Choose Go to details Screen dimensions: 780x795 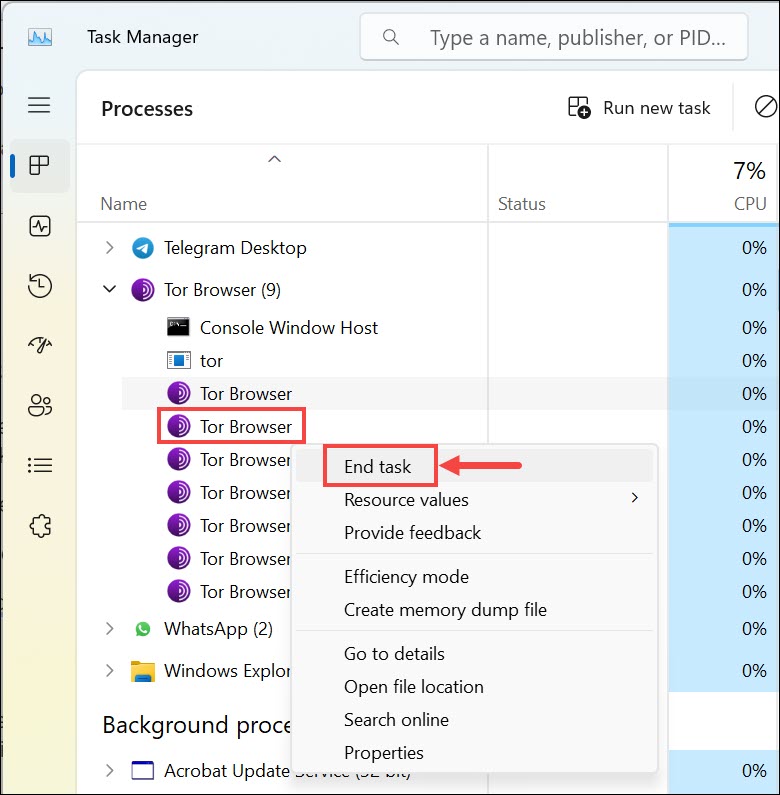(x=474, y=654)
